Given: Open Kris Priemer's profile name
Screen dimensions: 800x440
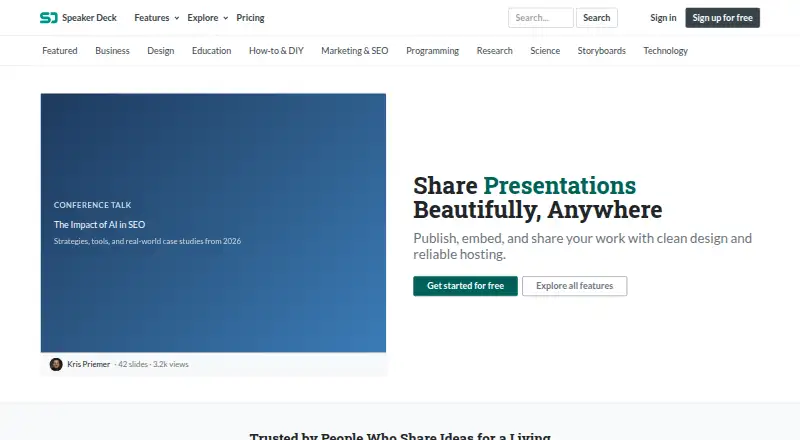Looking at the screenshot, I should 88,364.
